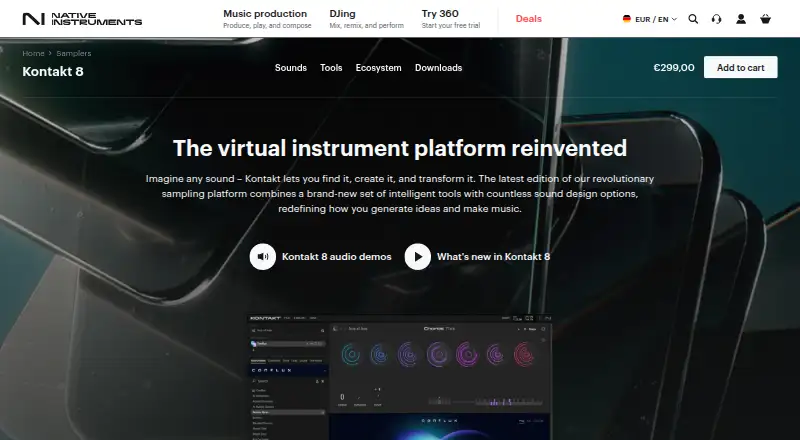Open the user account icon
800x440 pixels.
point(741,19)
